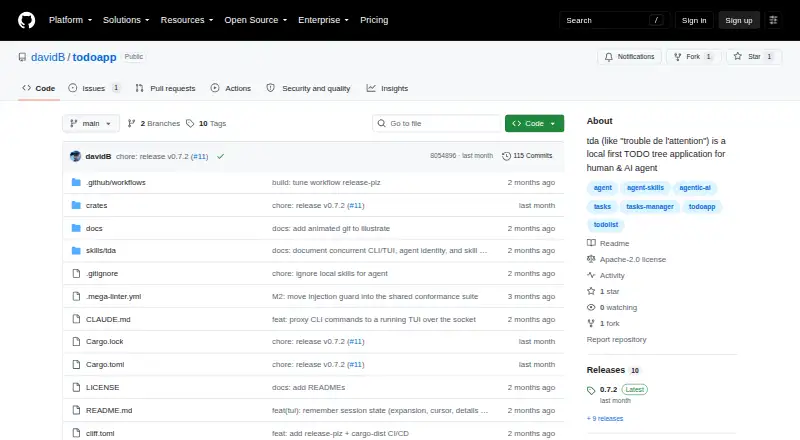
Task: Open the crates folder icon
Action: click(x=76, y=205)
